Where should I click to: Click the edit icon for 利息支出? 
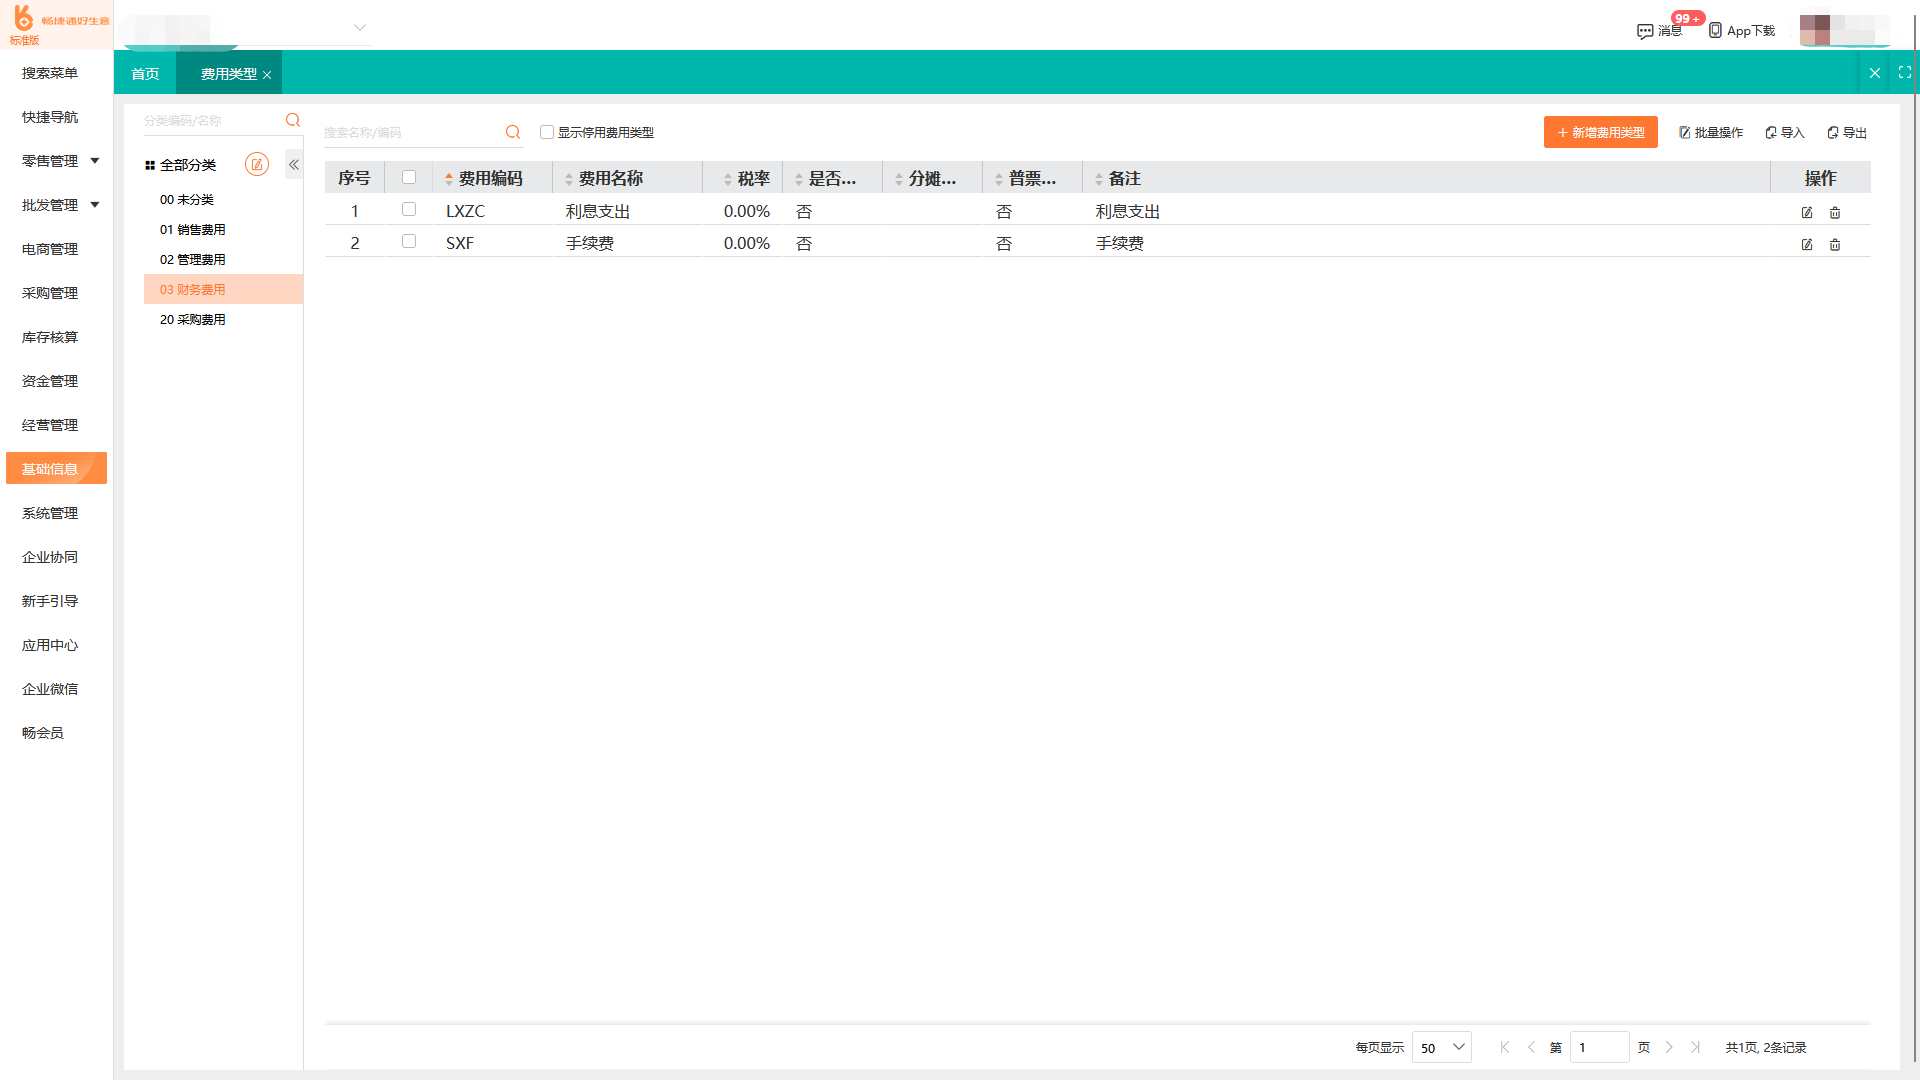pyautogui.click(x=1807, y=212)
